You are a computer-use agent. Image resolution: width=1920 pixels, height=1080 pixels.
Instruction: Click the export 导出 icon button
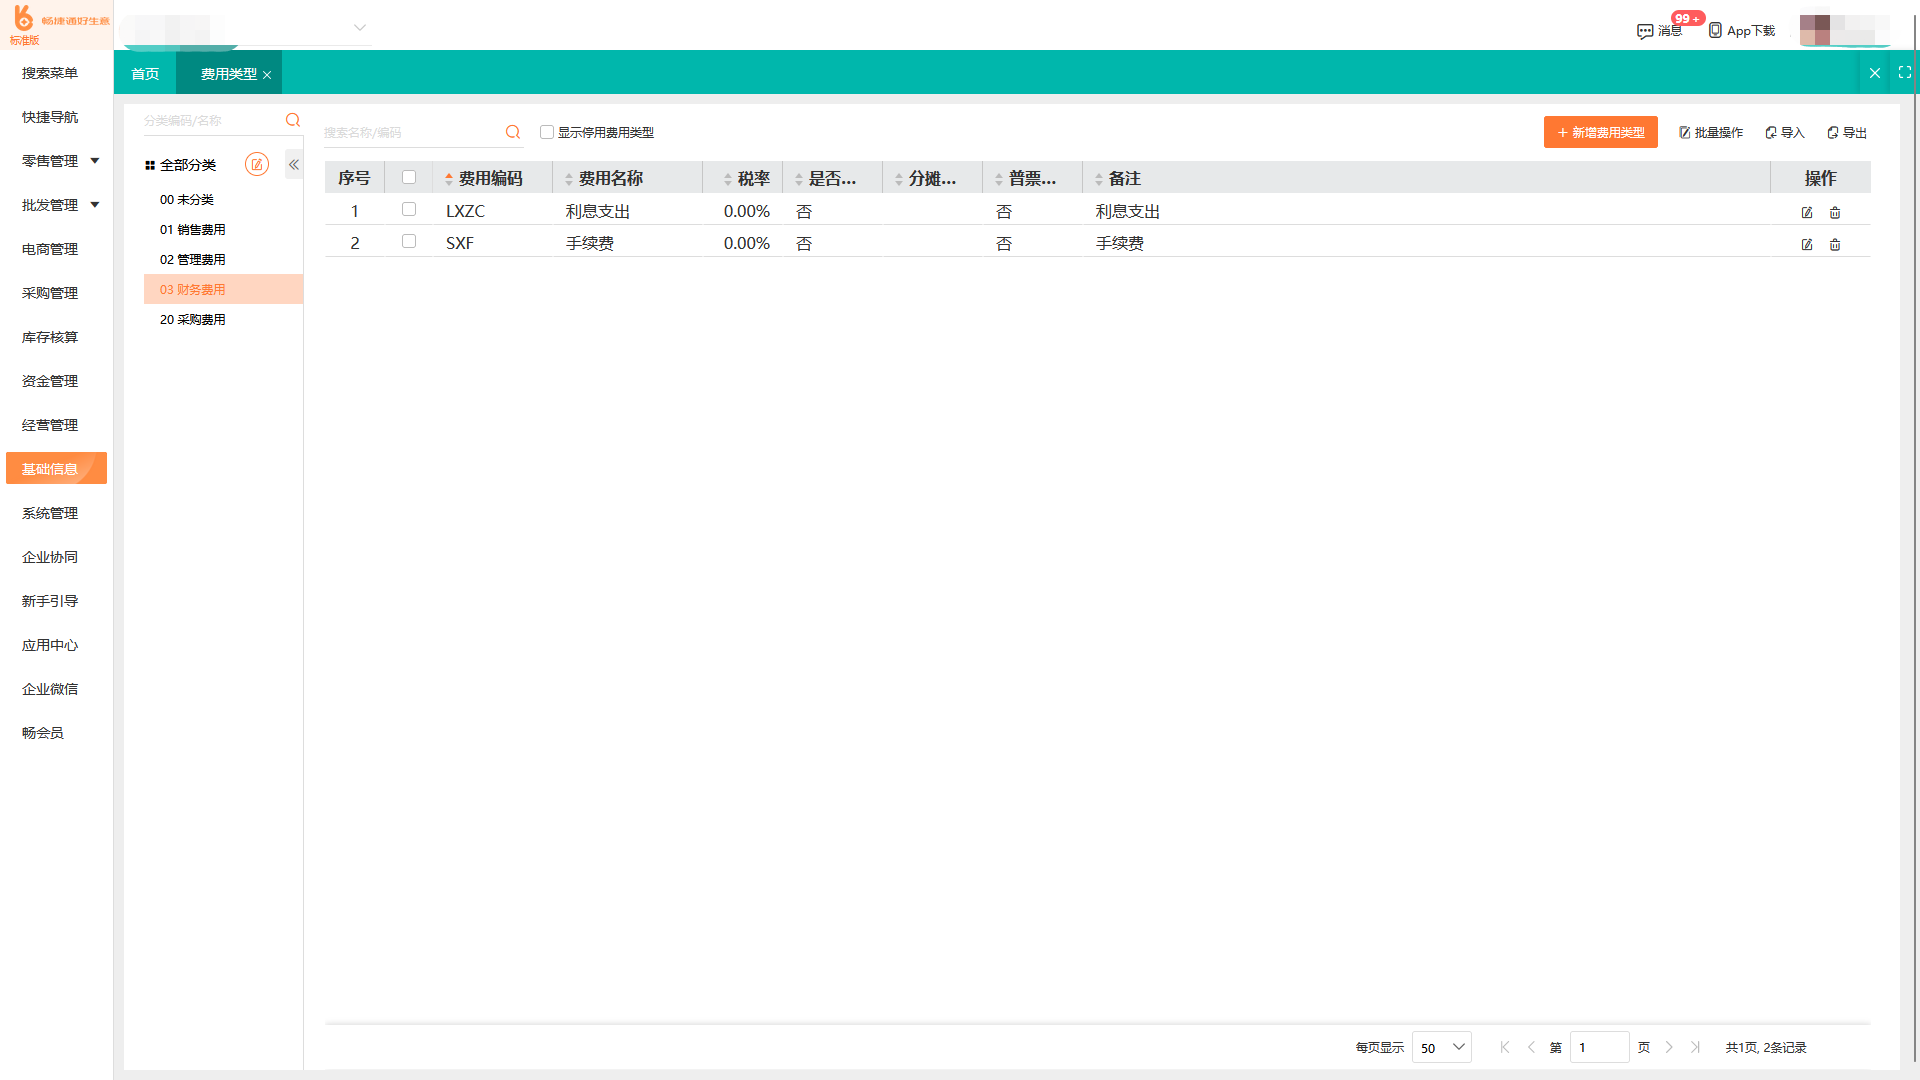click(1846, 131)
